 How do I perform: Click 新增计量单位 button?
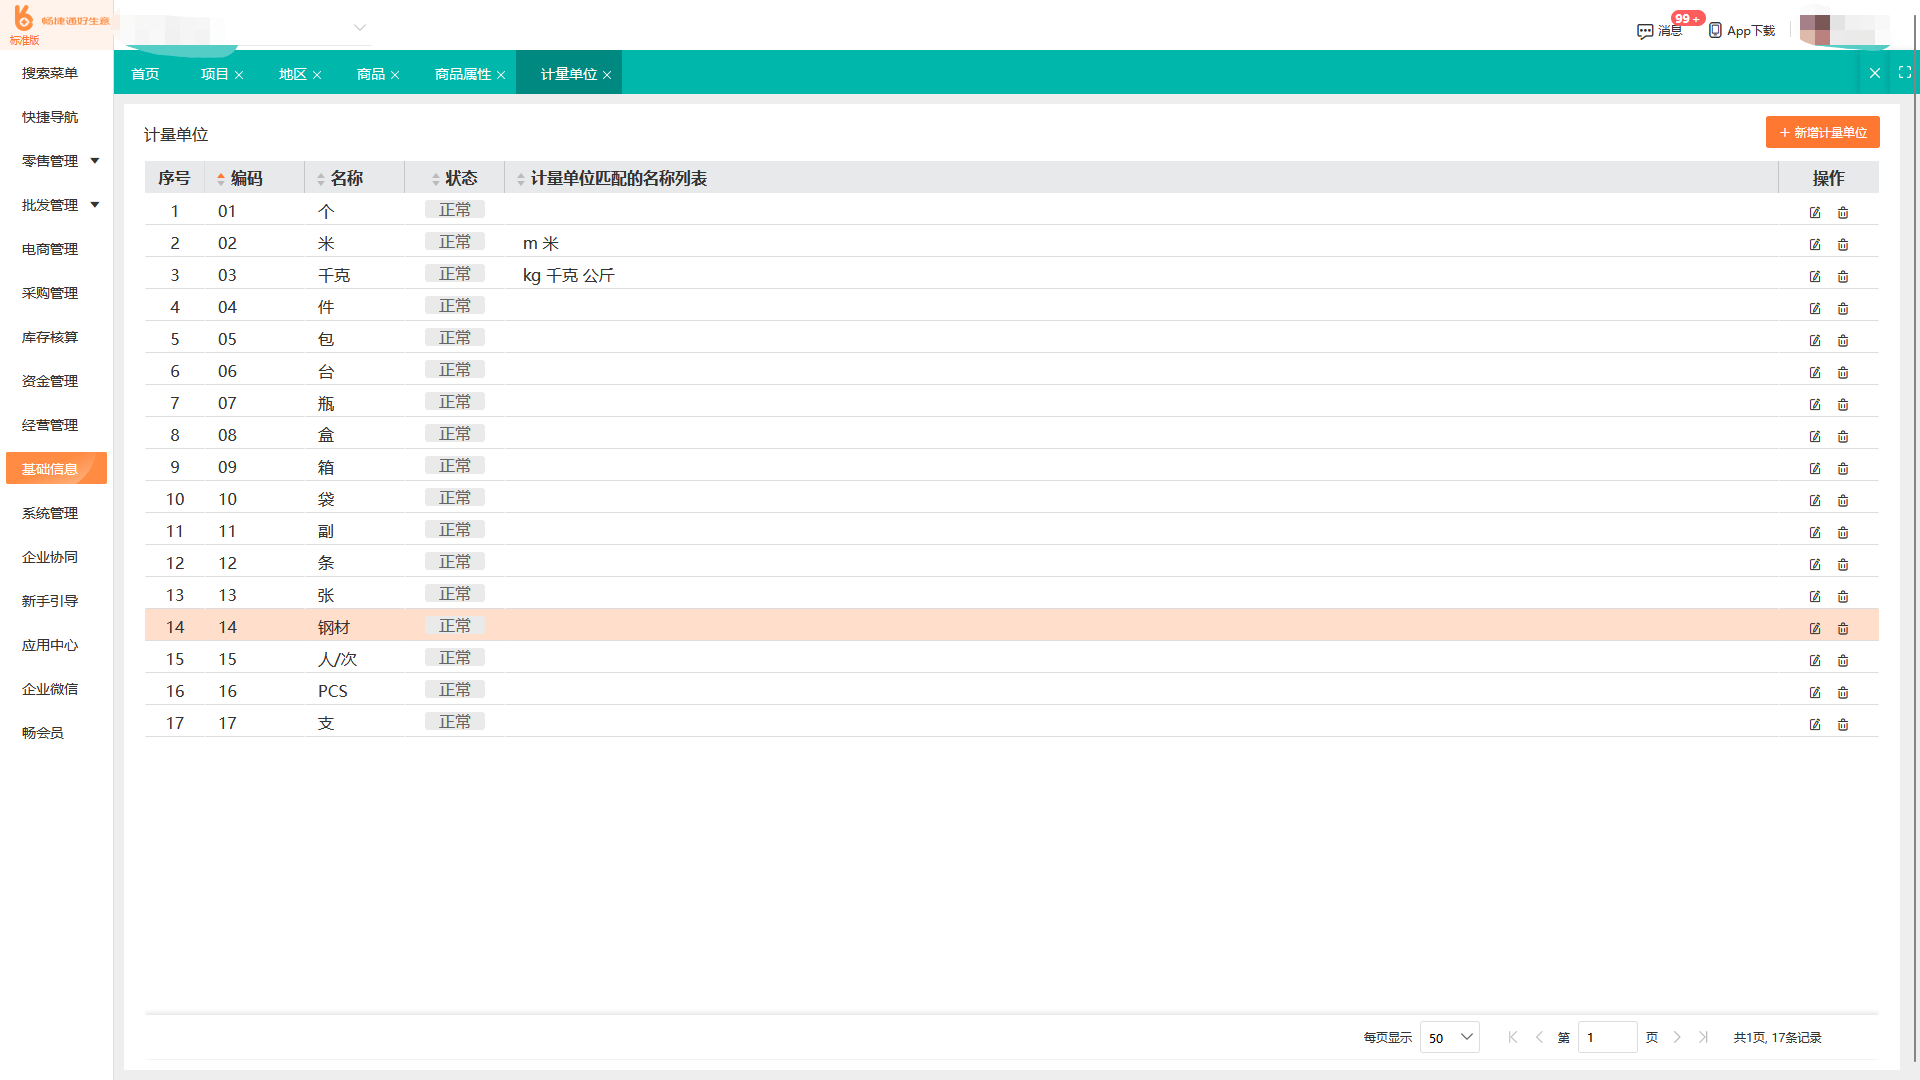[x=1824, y=132]
